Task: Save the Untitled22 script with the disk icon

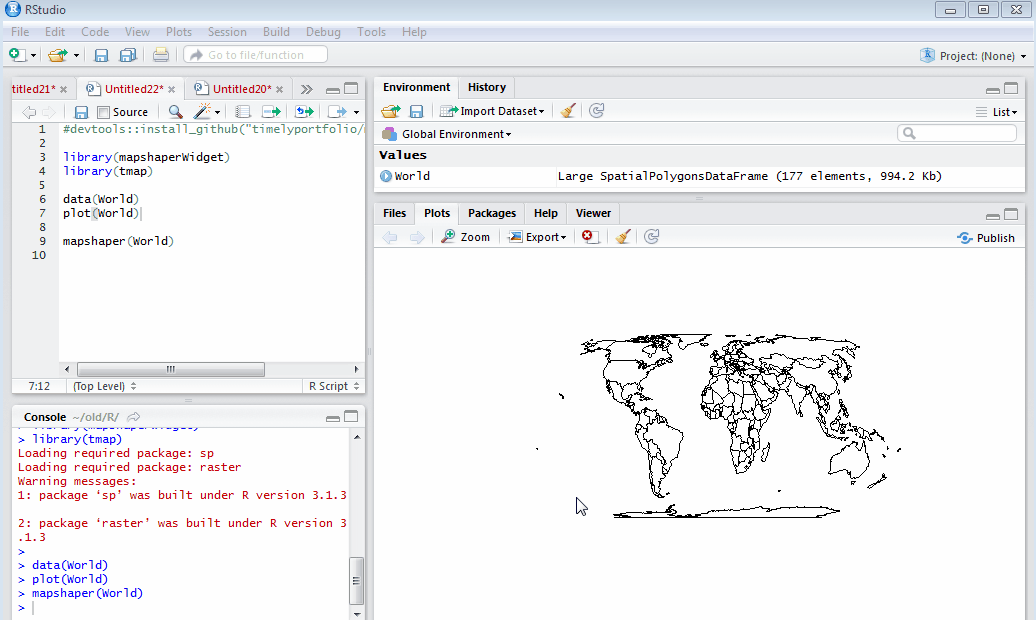Action: point(81,111)
